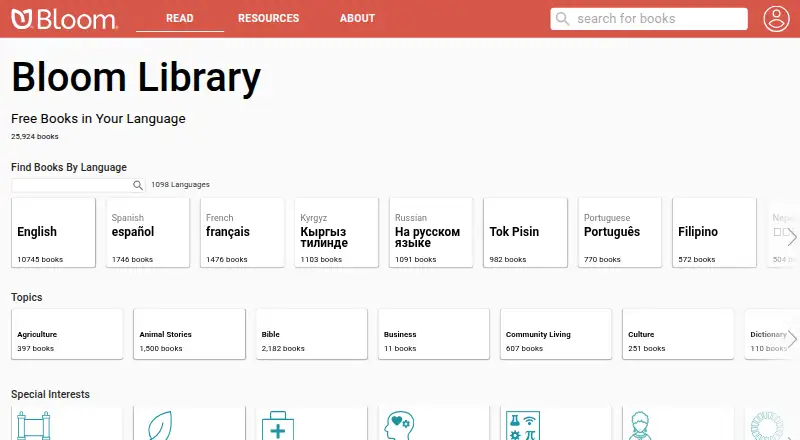Click the language search magnifier icon

coord(138,185)
